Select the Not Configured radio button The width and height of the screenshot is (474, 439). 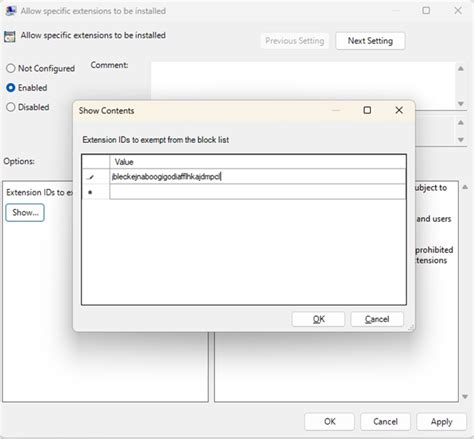11,68
